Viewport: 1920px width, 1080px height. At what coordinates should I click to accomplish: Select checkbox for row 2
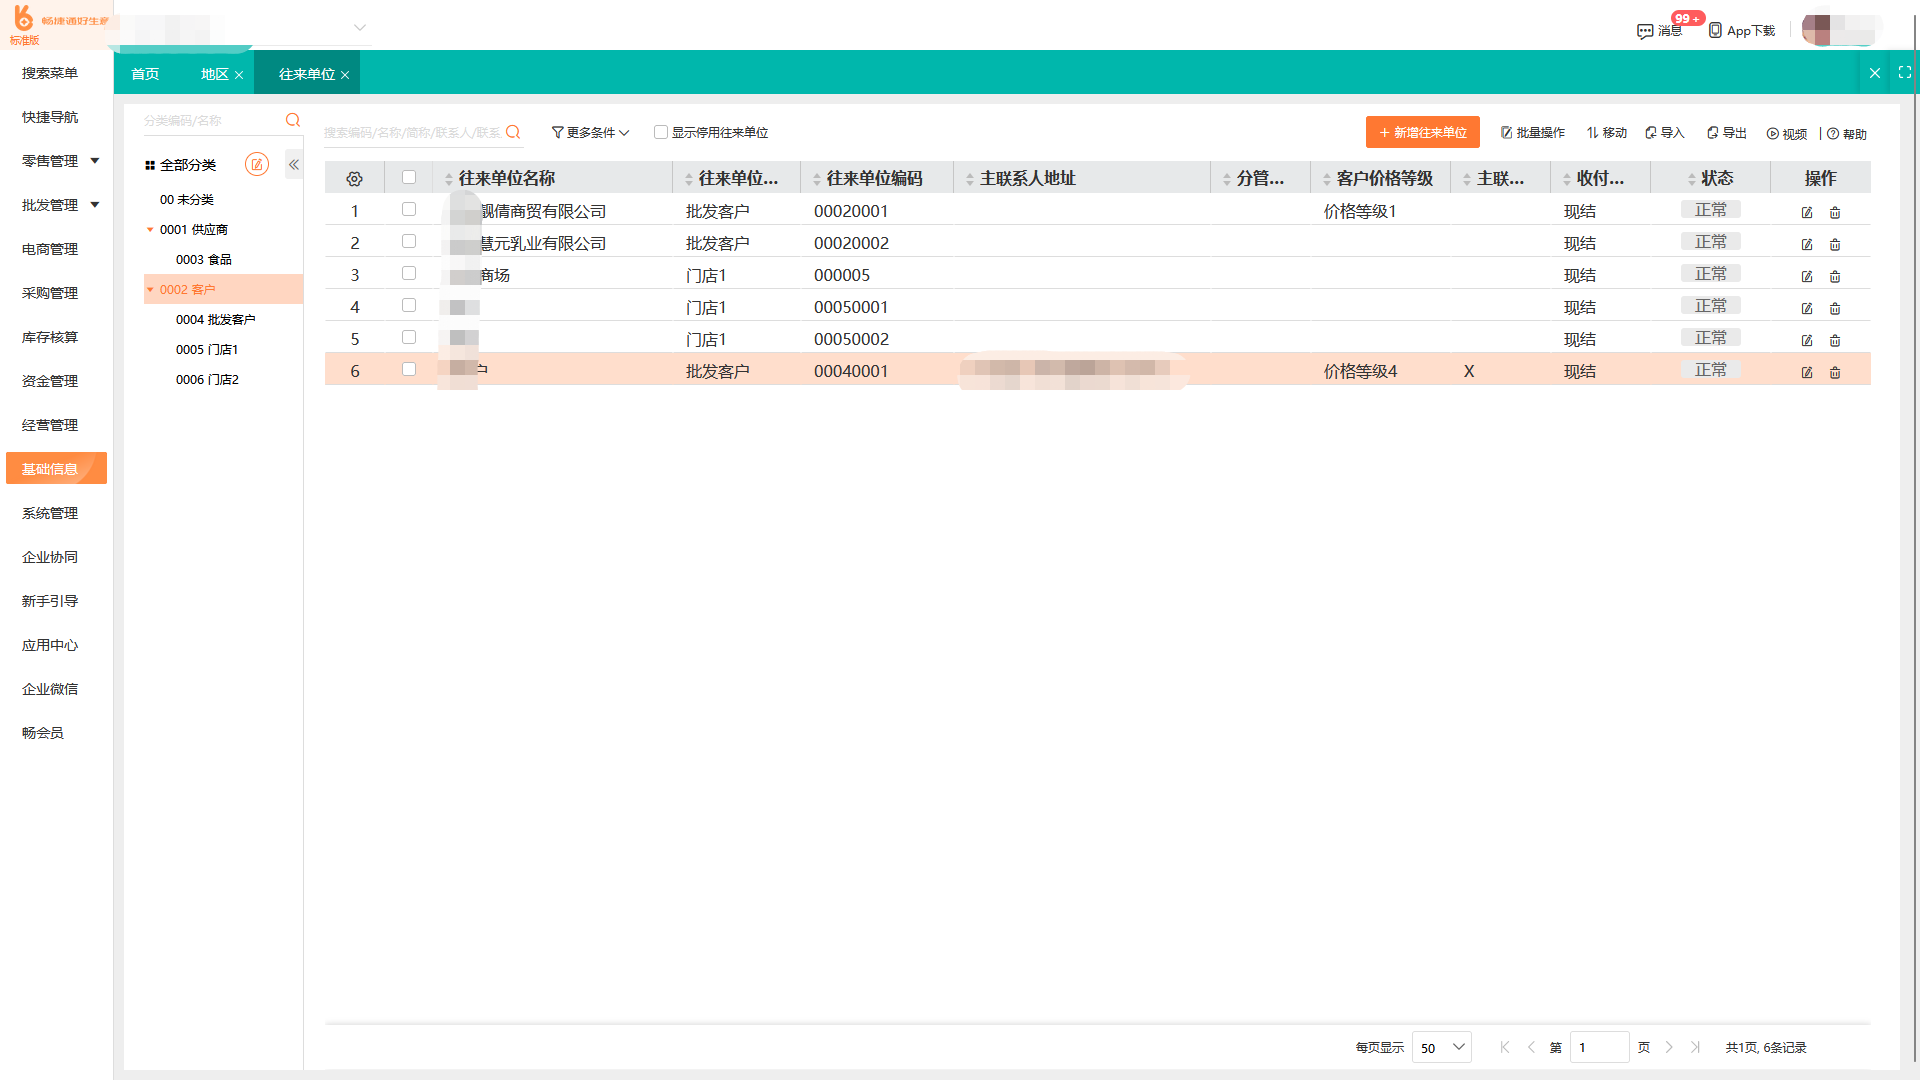click(409, 241)
